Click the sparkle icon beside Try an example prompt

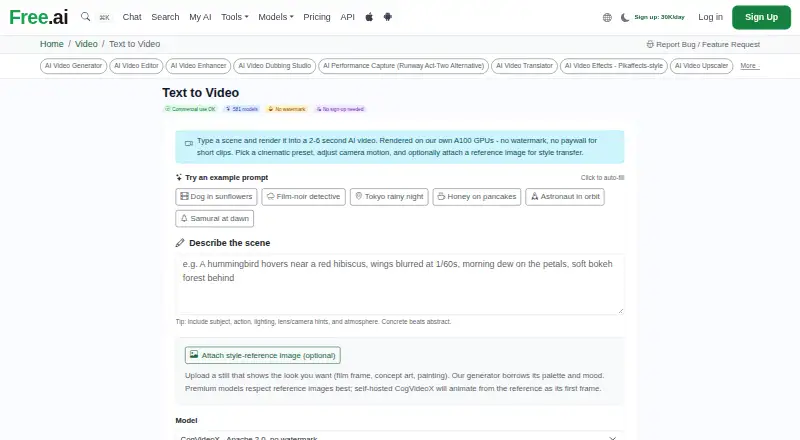tap(179, 178)
